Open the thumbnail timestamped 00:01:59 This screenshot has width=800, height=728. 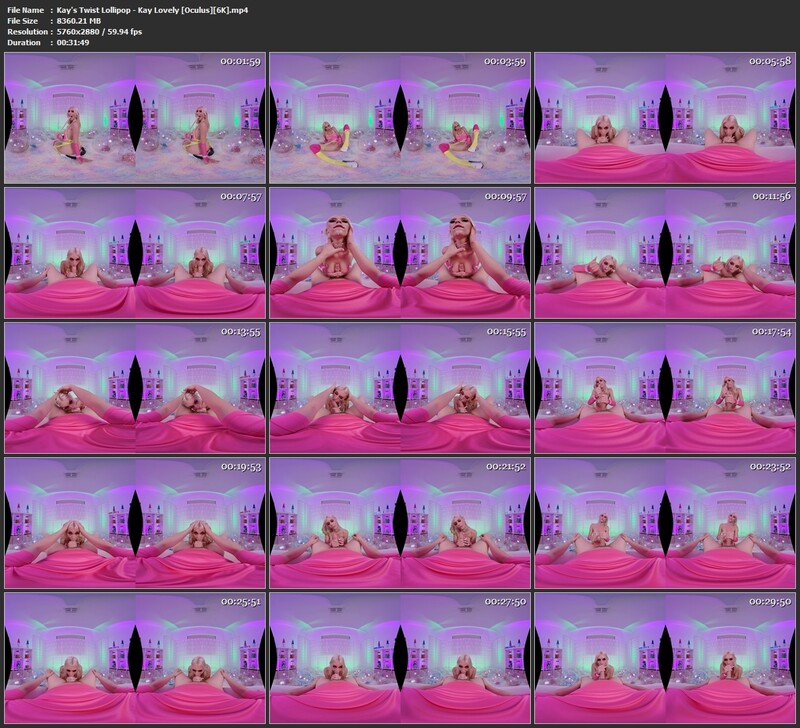(135, 117)
